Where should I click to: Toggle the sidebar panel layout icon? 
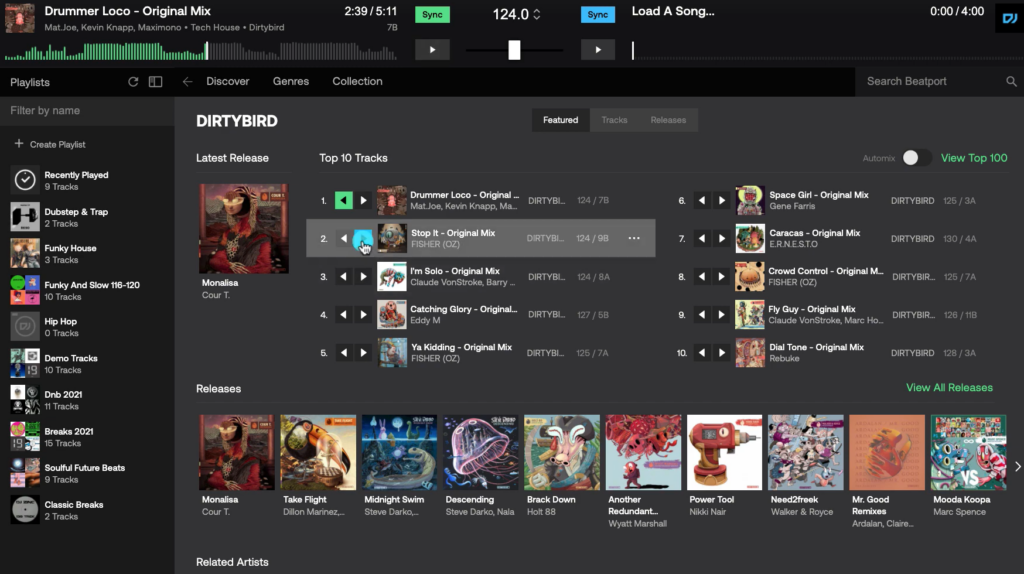(x=155, y=82)
